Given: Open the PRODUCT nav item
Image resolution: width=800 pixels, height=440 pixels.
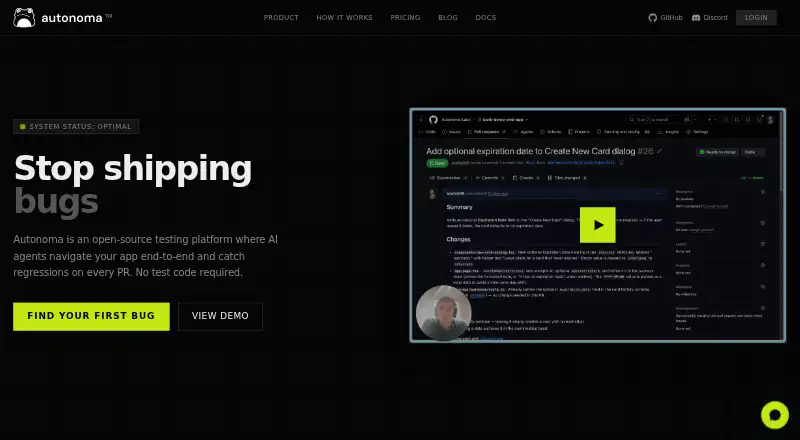Looking at the screenshot, I should [x=281, y=17].
